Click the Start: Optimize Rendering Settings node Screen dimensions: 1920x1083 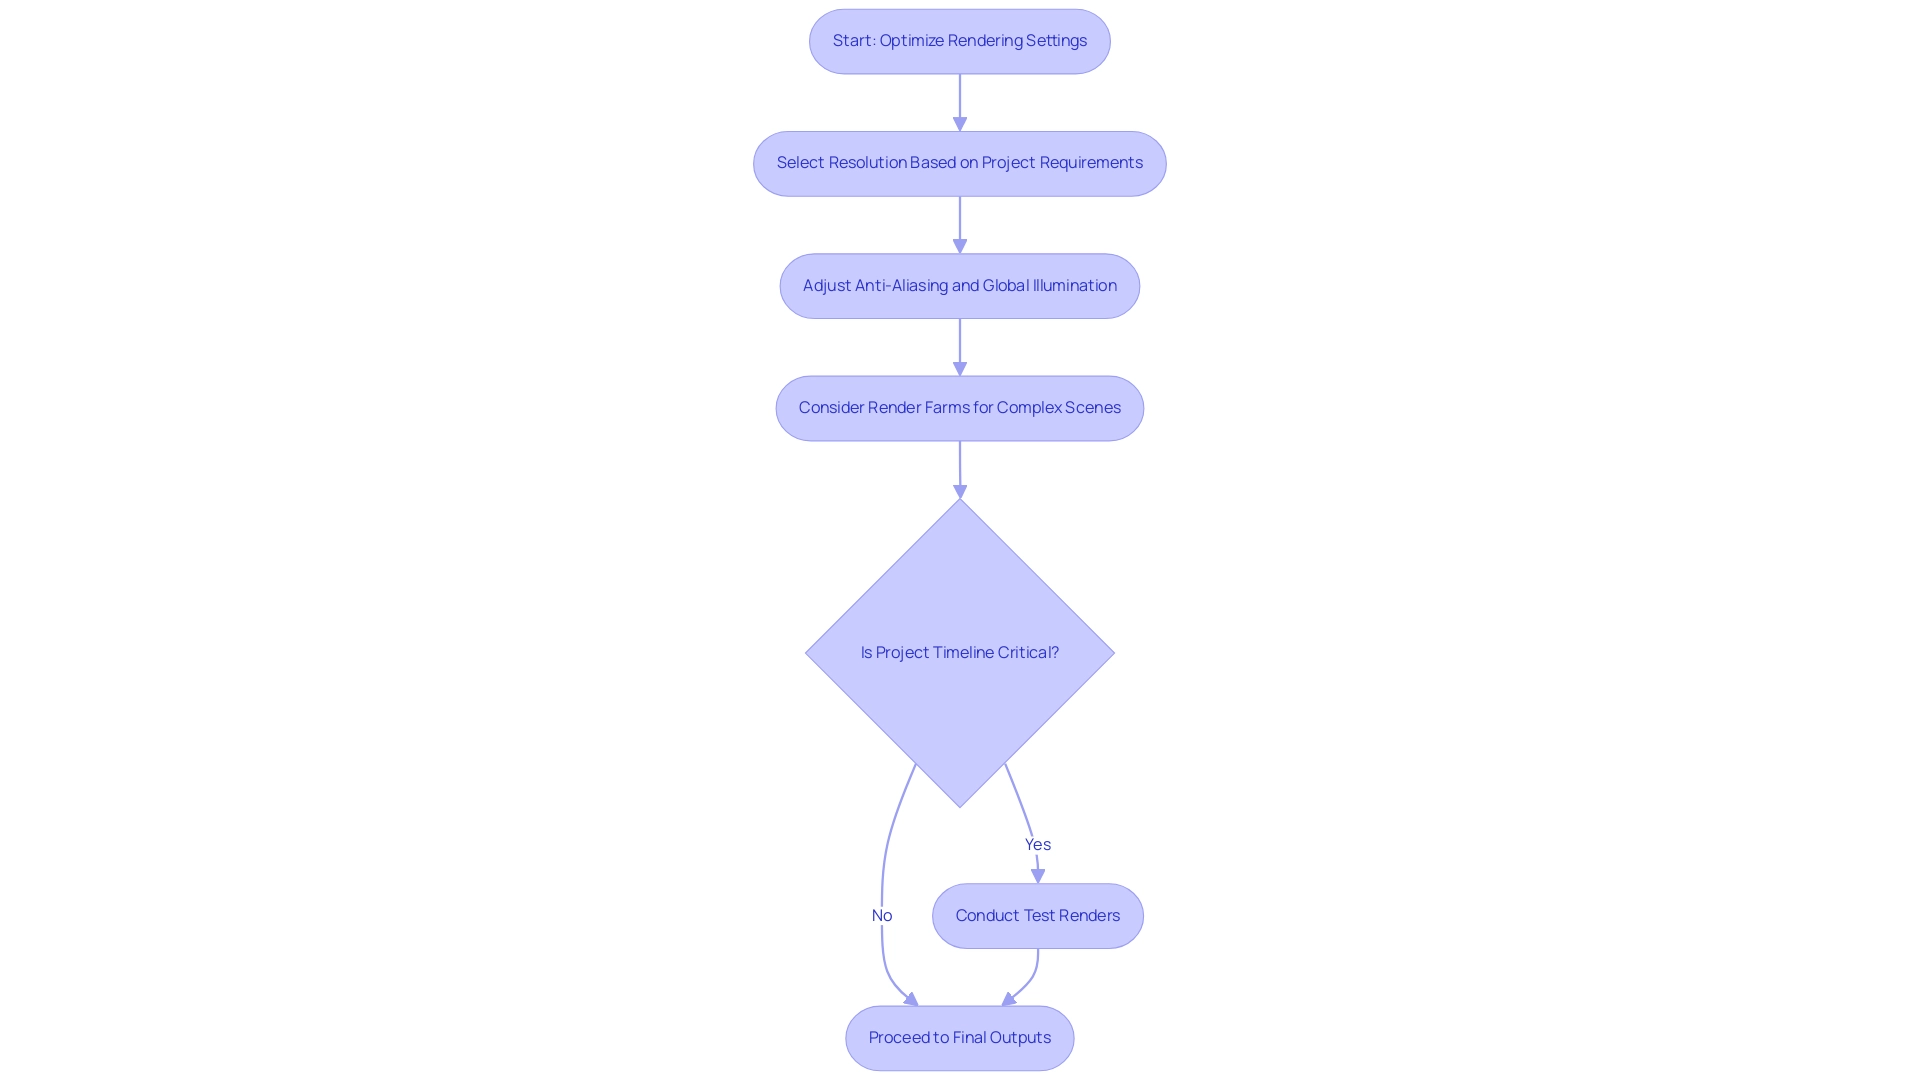(x=959, y=41)
